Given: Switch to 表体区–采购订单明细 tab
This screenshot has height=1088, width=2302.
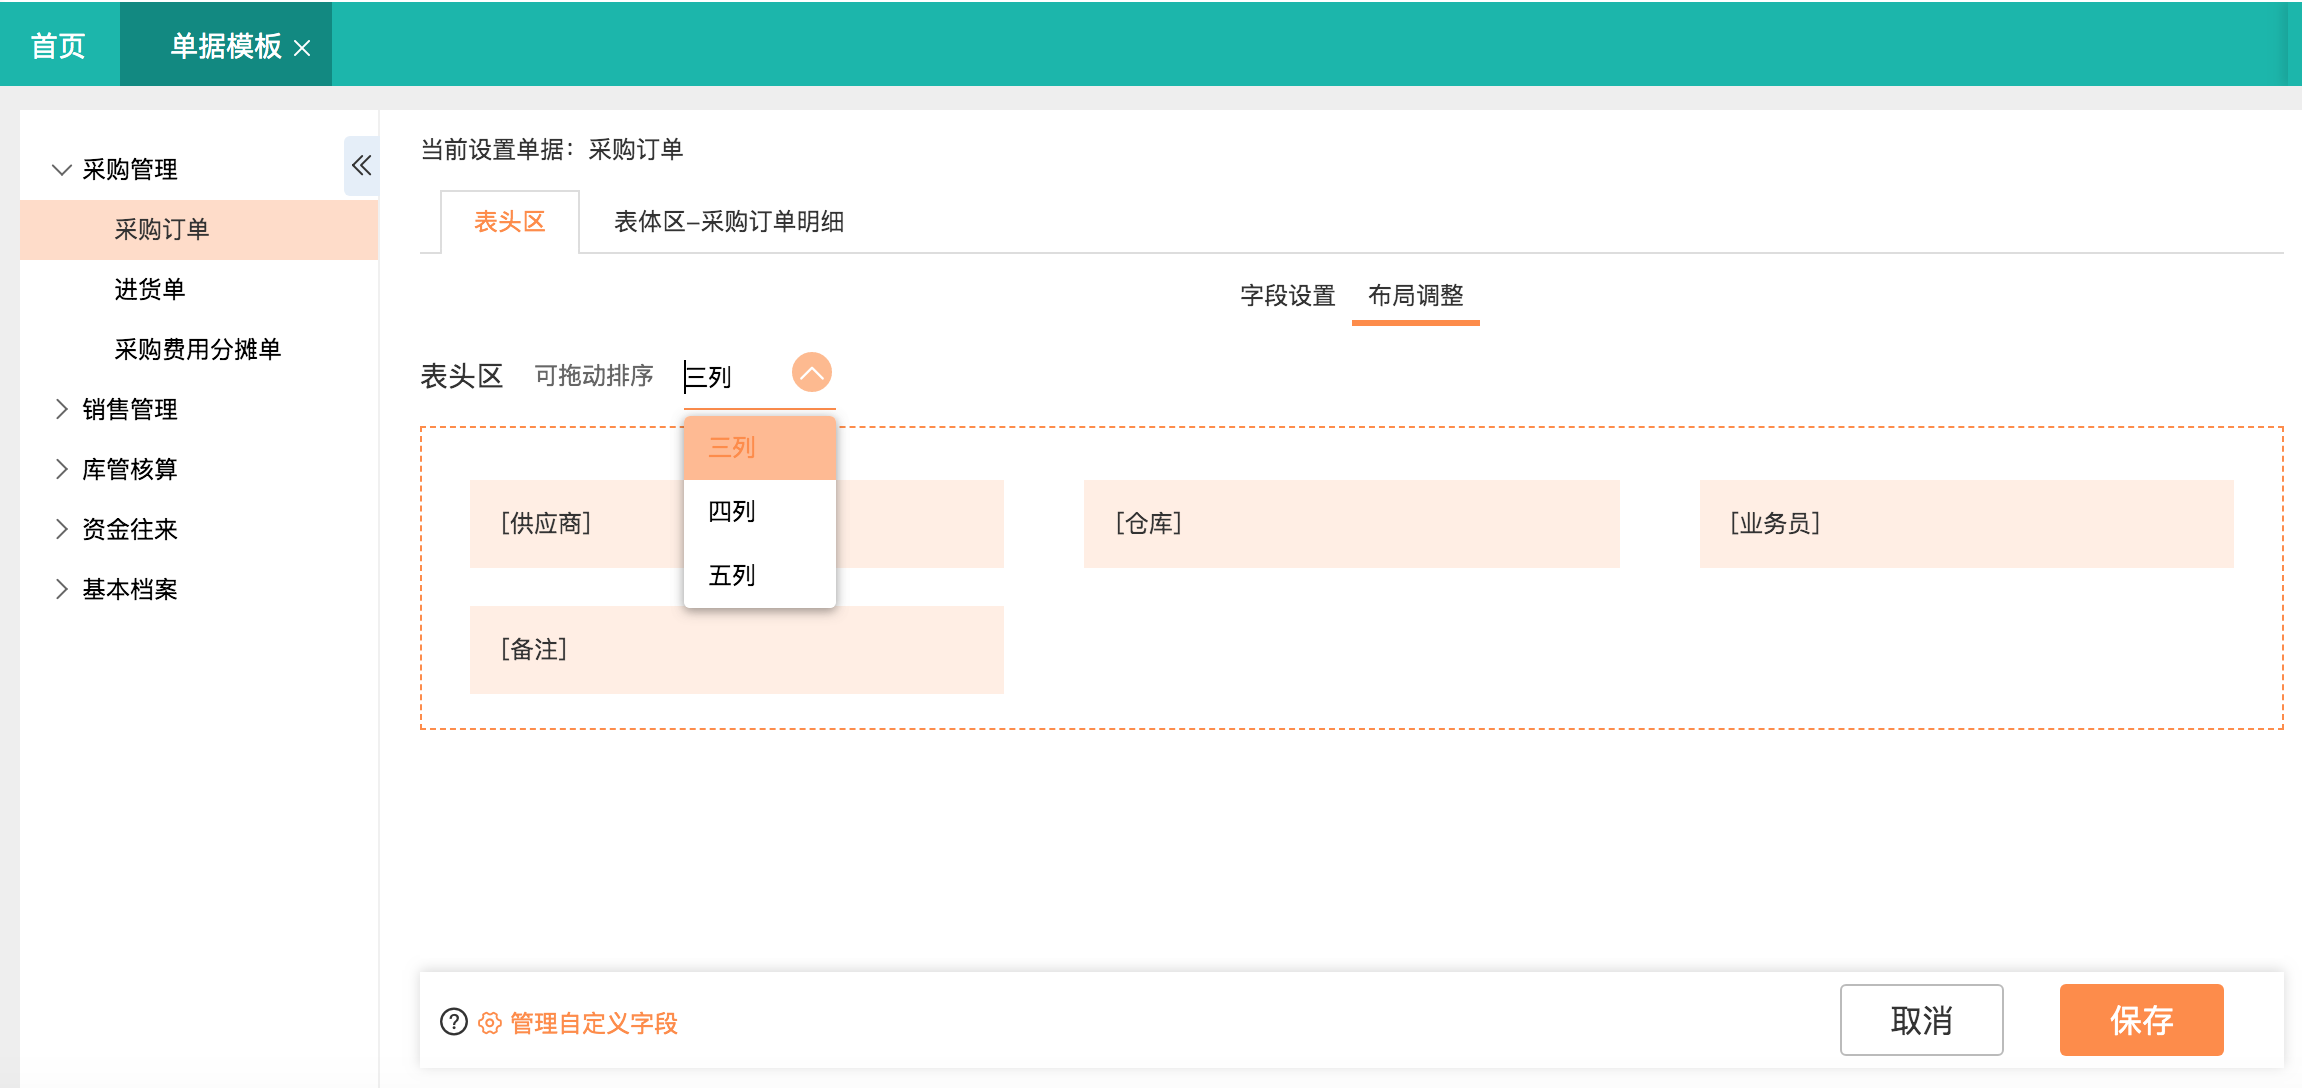Looking at the screenshot, I should pos(730,223).
